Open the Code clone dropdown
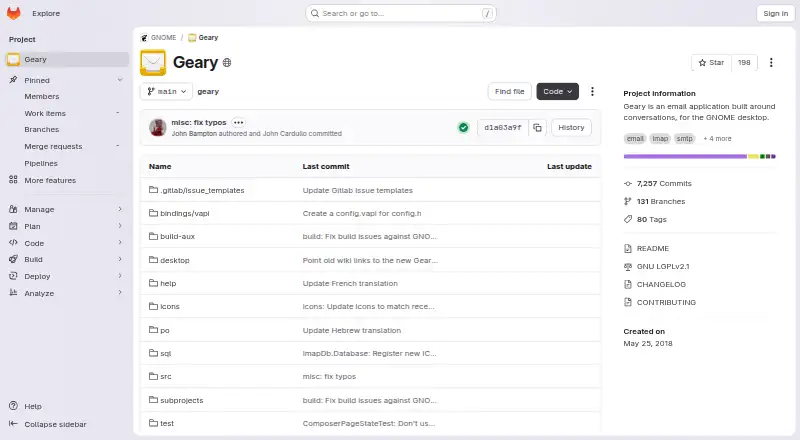Screen dimensions: 800x440 coord(557,91)
